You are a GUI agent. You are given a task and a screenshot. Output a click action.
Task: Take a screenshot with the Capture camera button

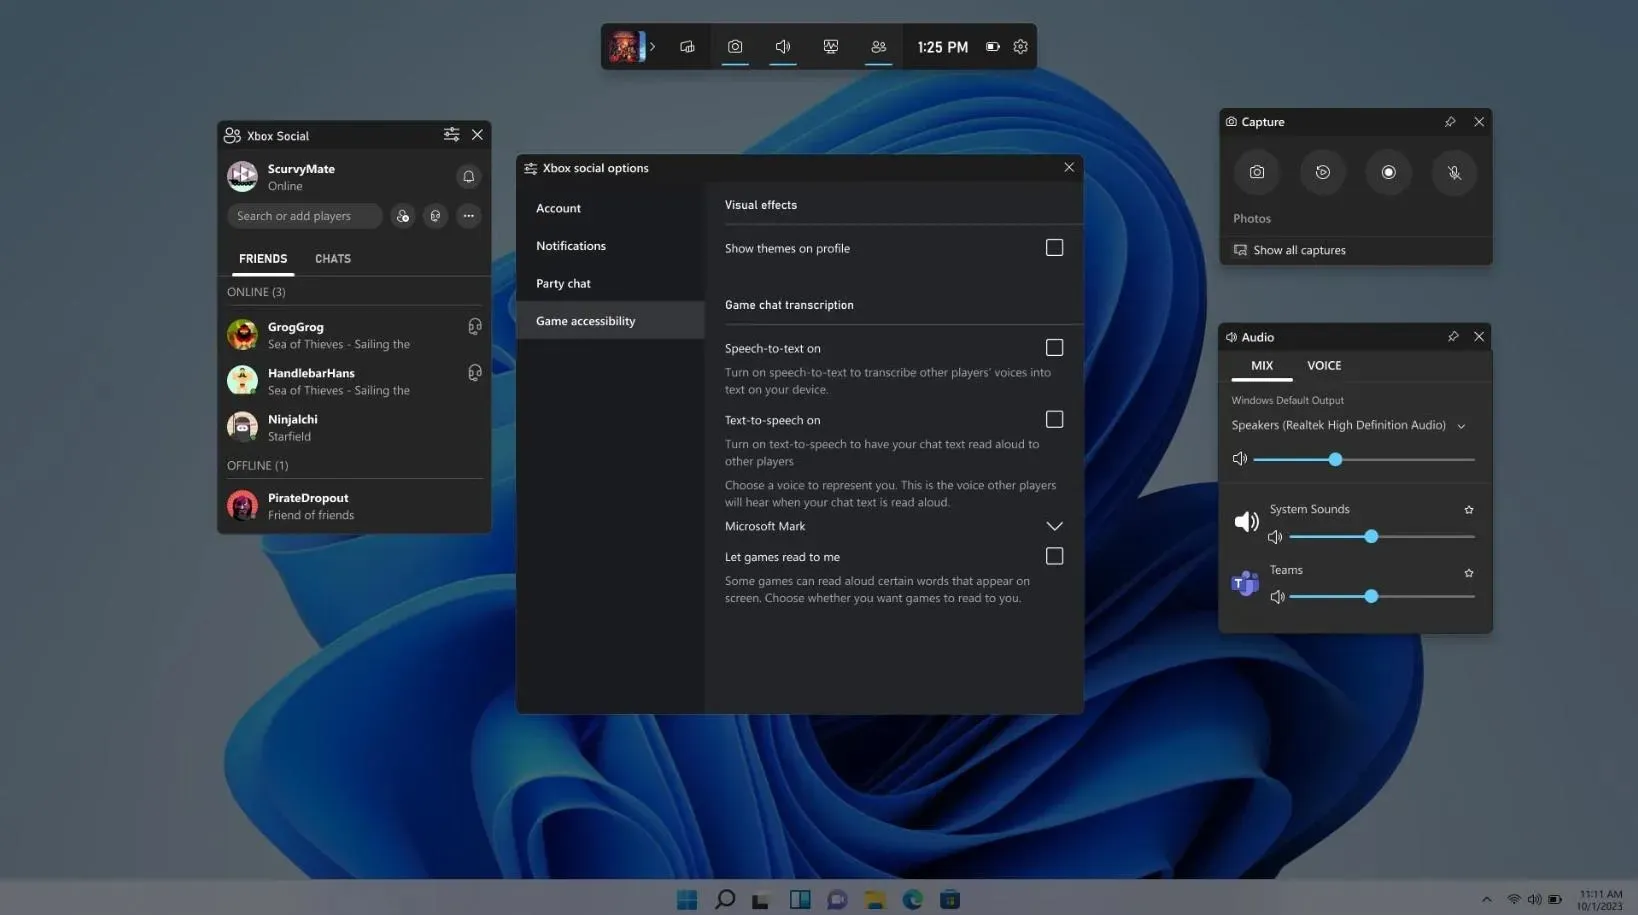point(1257,172)
